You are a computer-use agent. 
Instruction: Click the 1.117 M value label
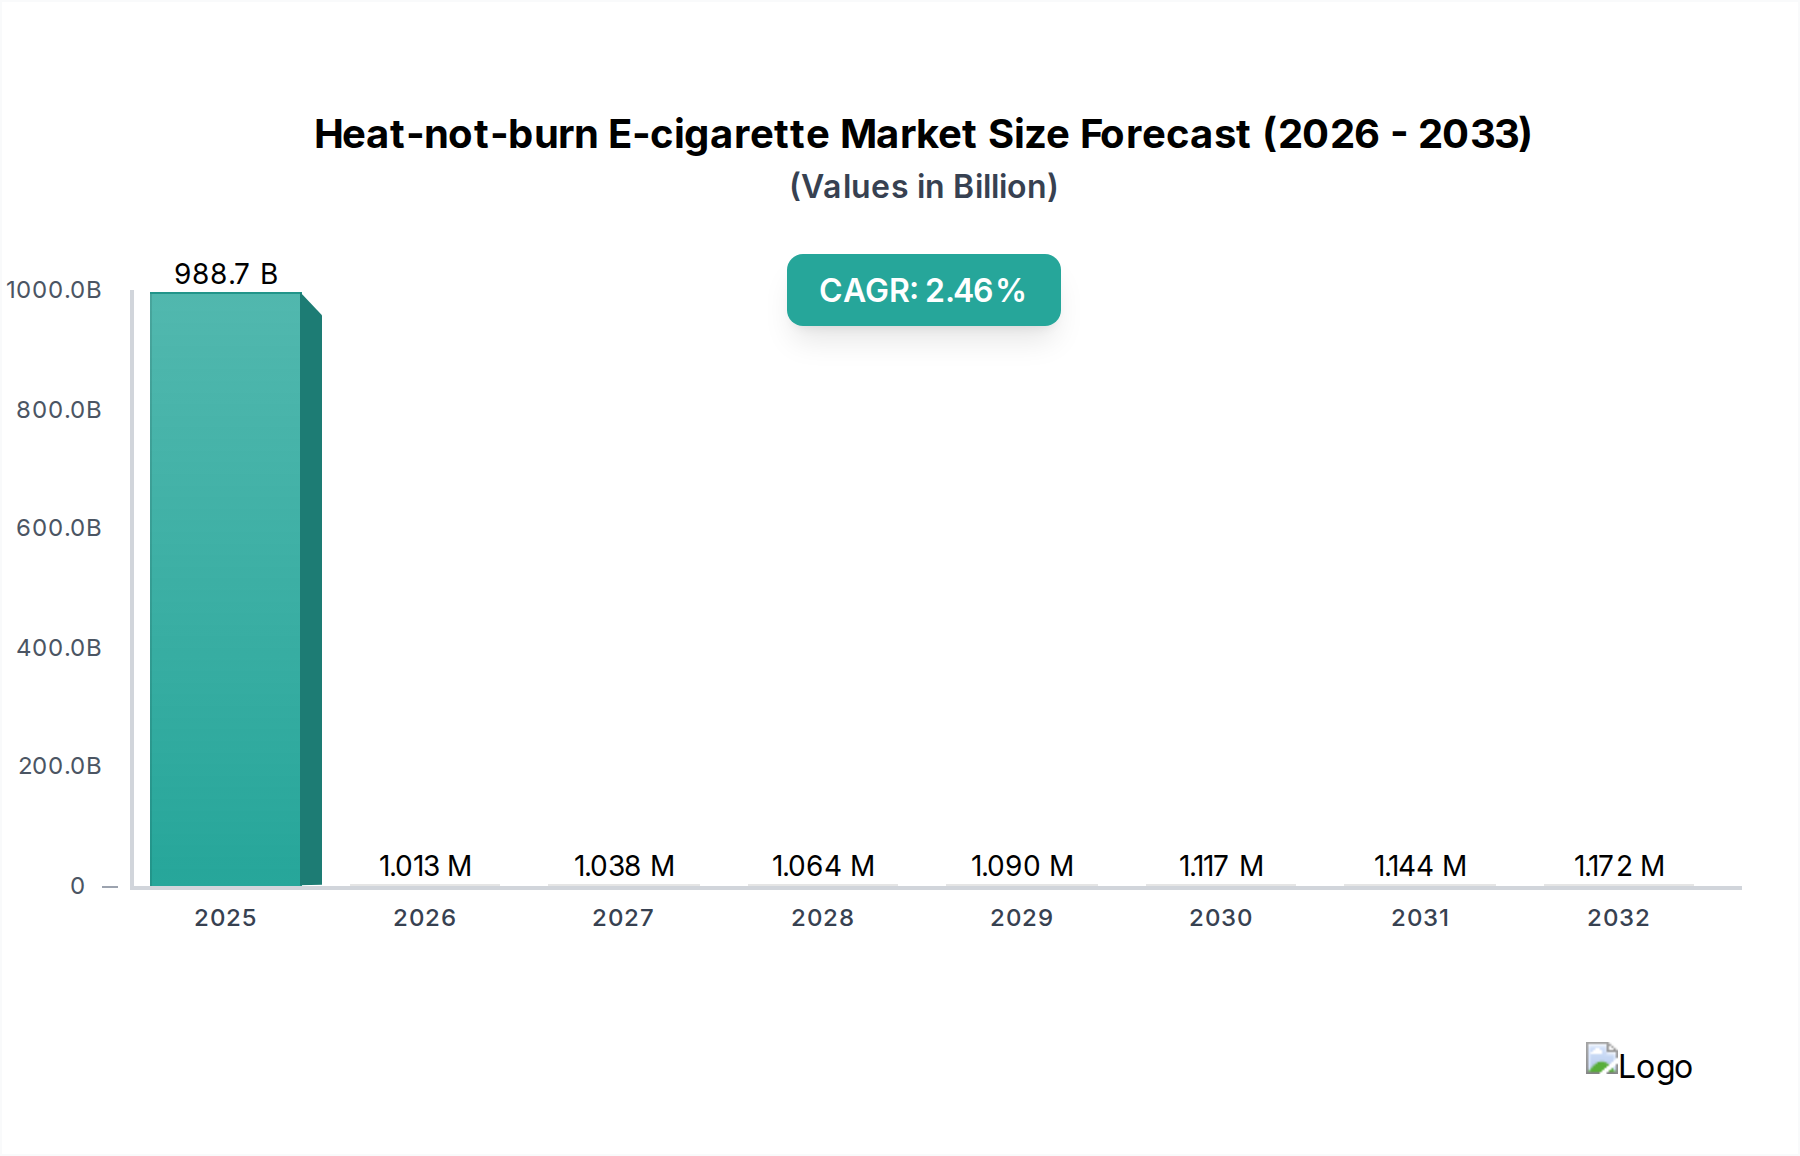pos(1221,866)
